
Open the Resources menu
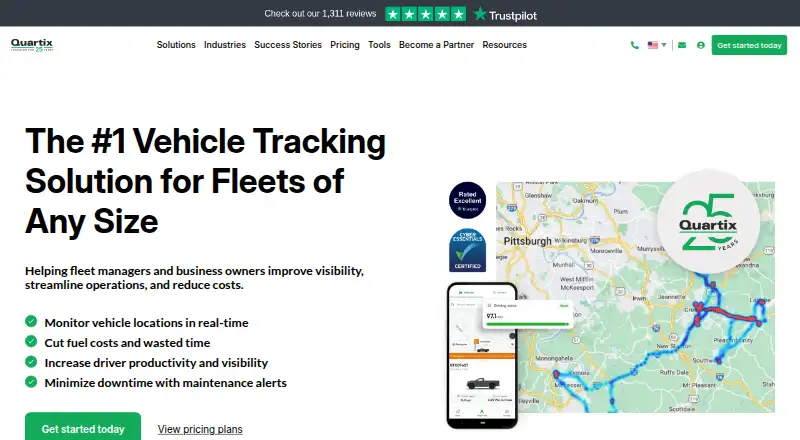click(x=505, y=45)
